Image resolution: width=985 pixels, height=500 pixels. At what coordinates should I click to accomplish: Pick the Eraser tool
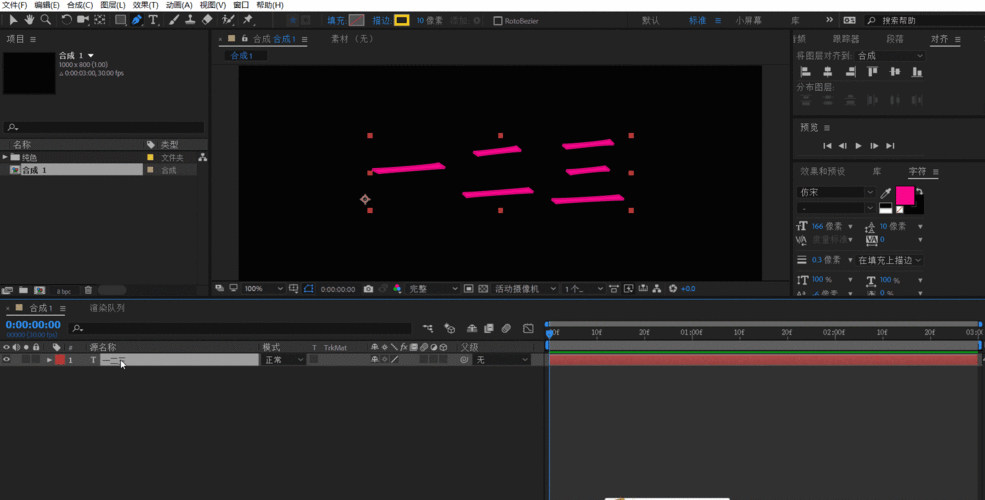tap(207, 19)
